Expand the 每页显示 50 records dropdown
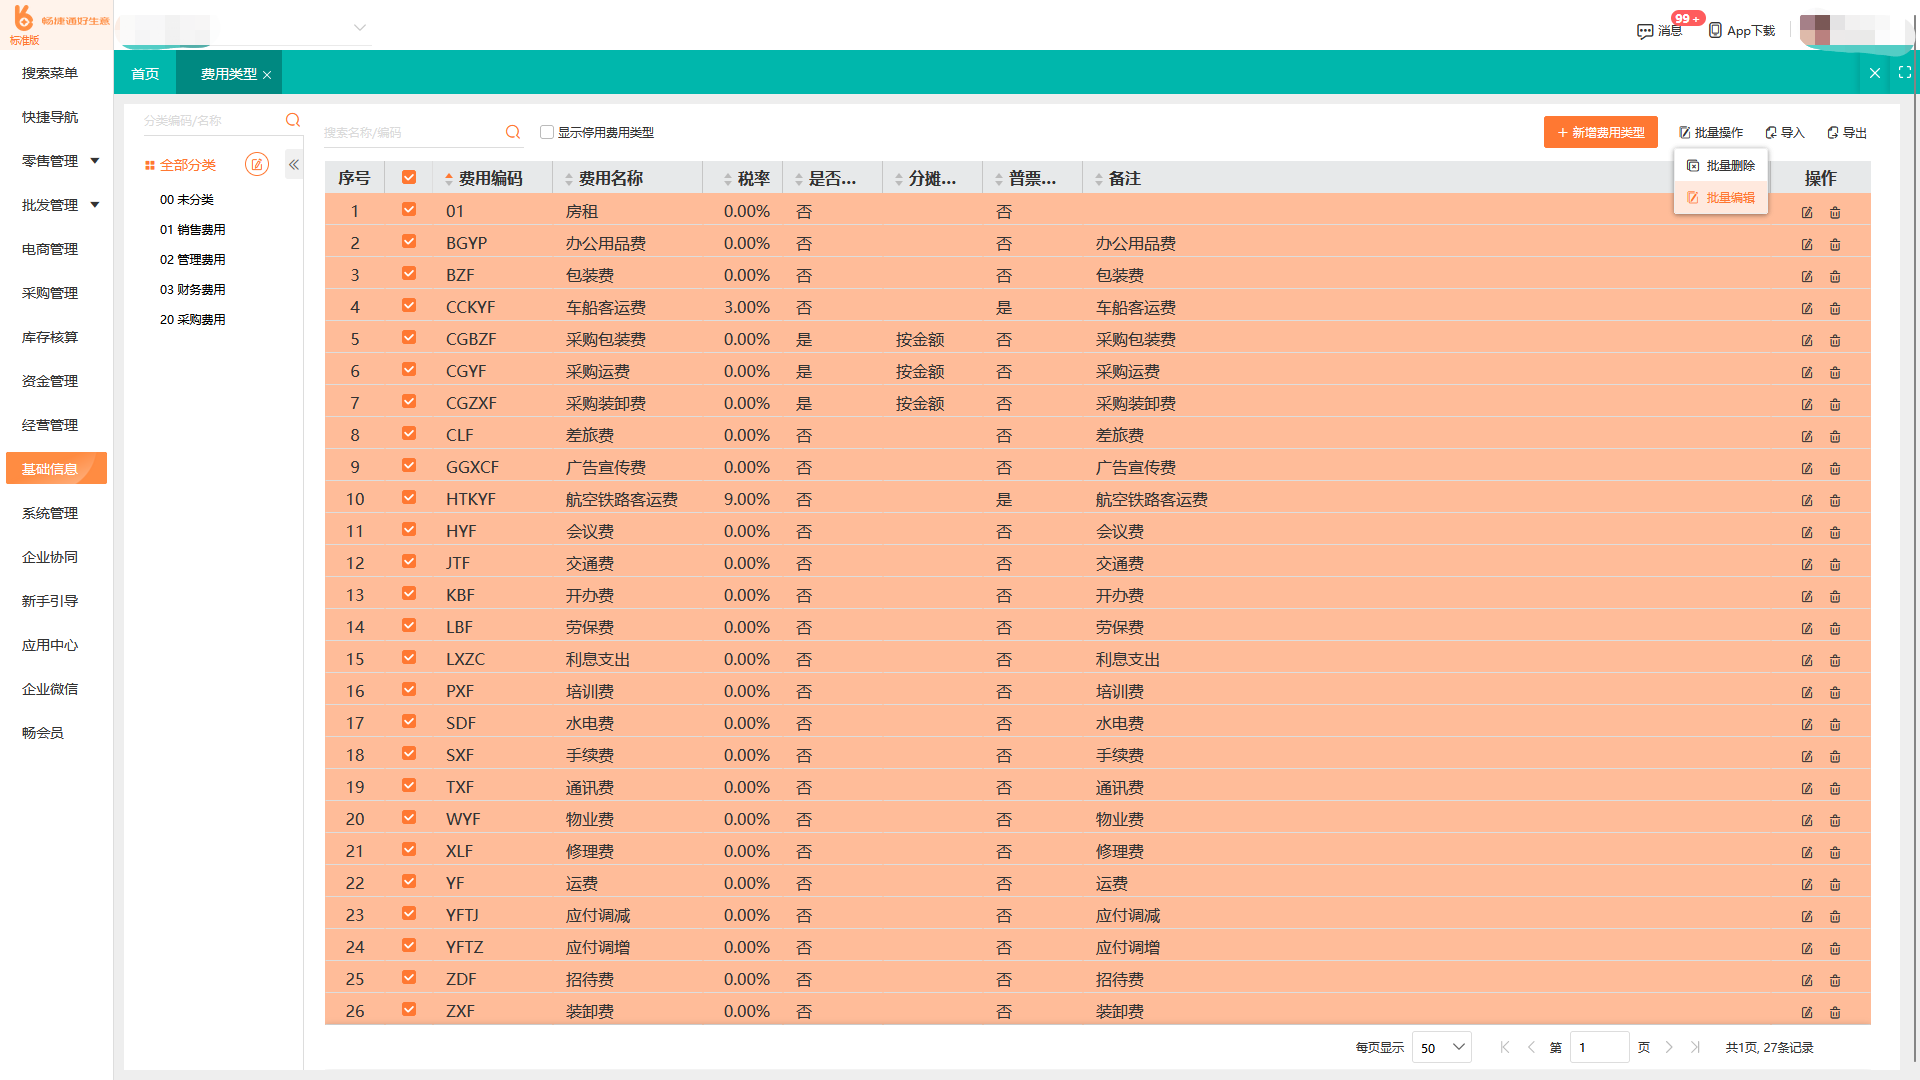 tap(1440, 1047)
